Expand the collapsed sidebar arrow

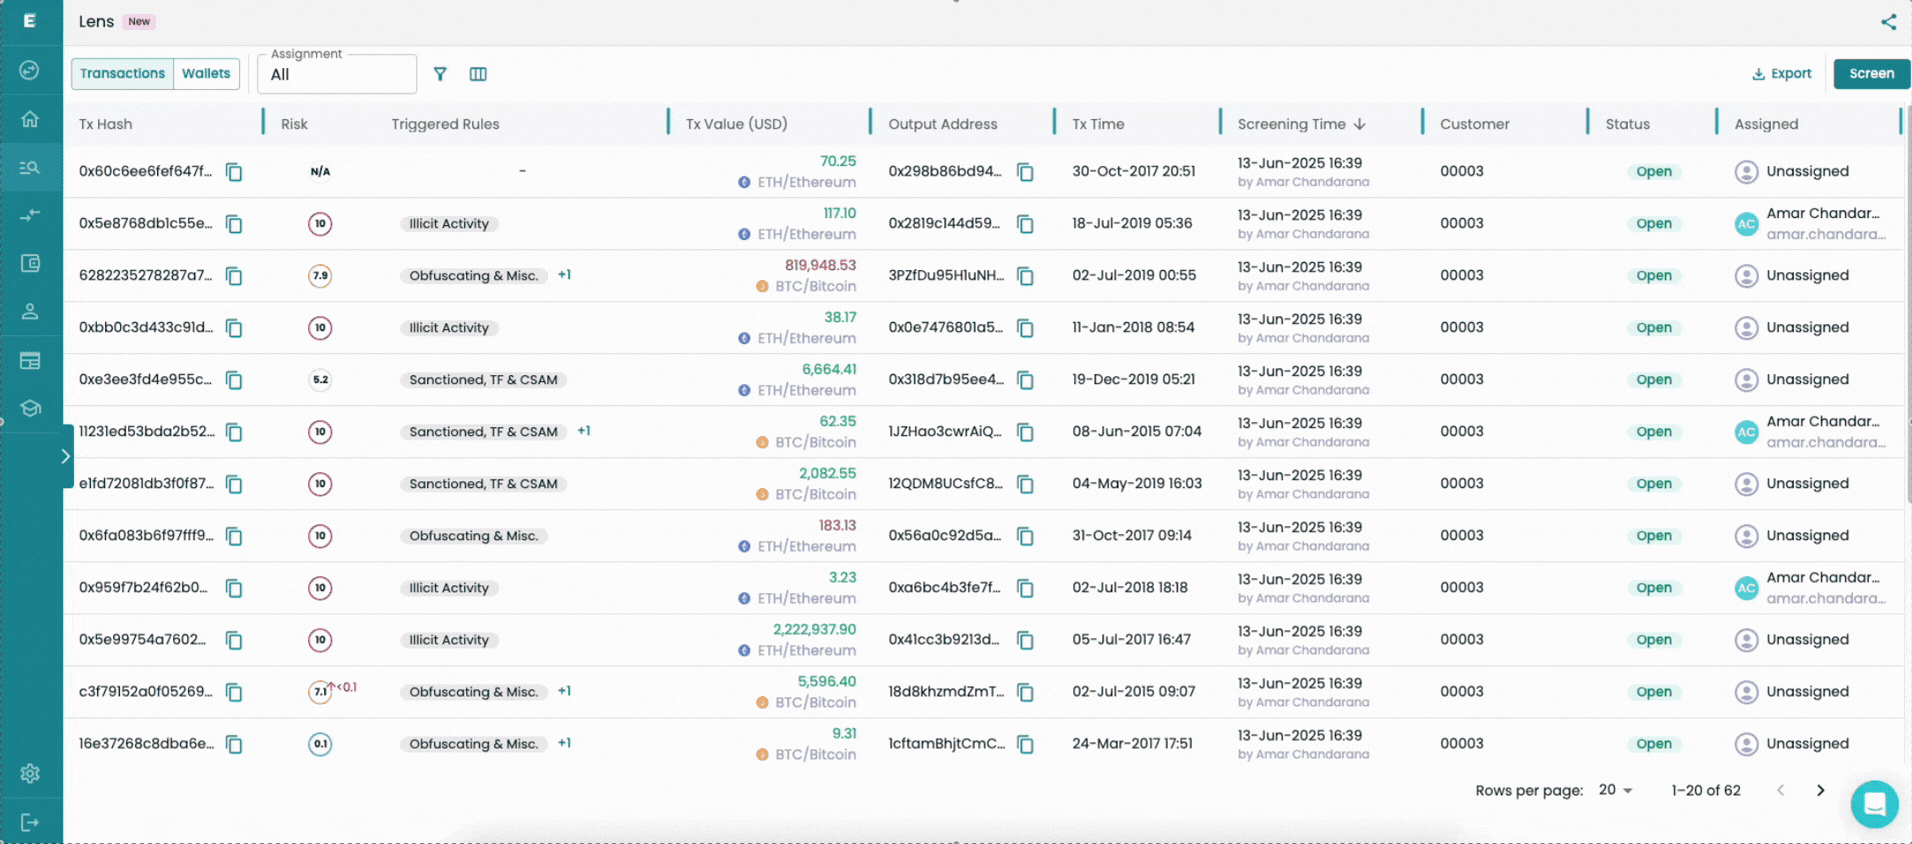tap(65, 456)
